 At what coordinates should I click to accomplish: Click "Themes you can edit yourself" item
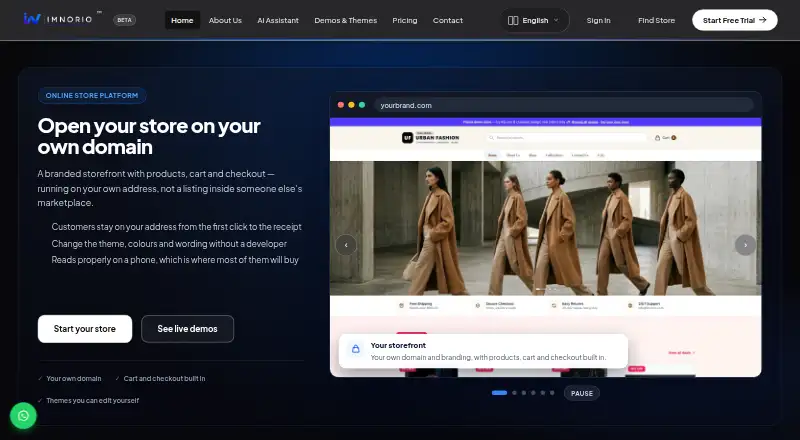[88, 401]
